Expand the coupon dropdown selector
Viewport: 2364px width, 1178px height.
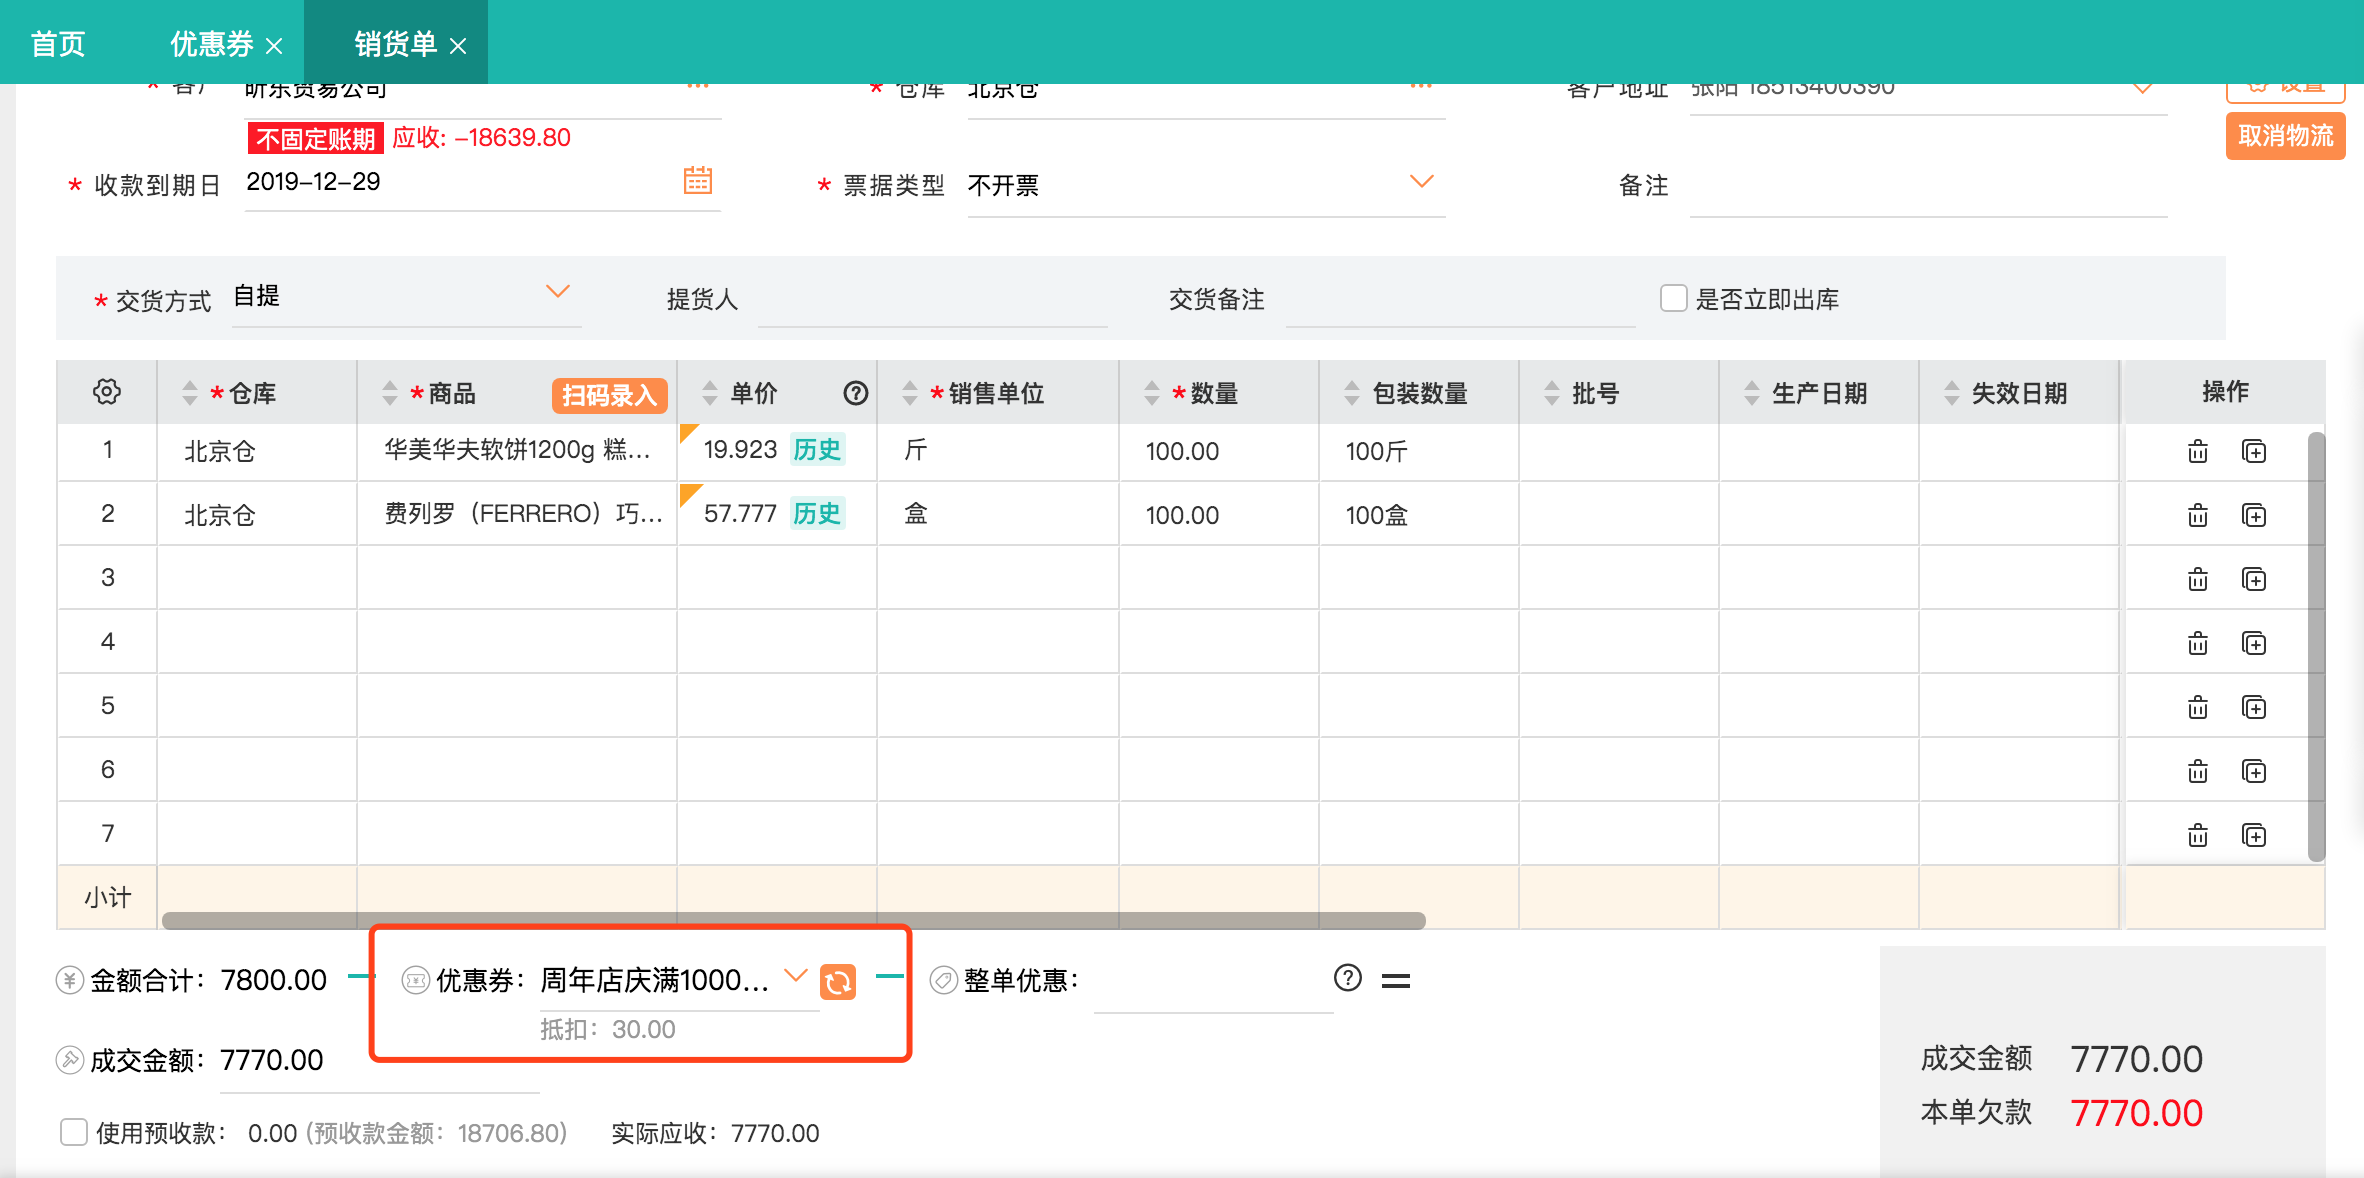tap(799, 980)
